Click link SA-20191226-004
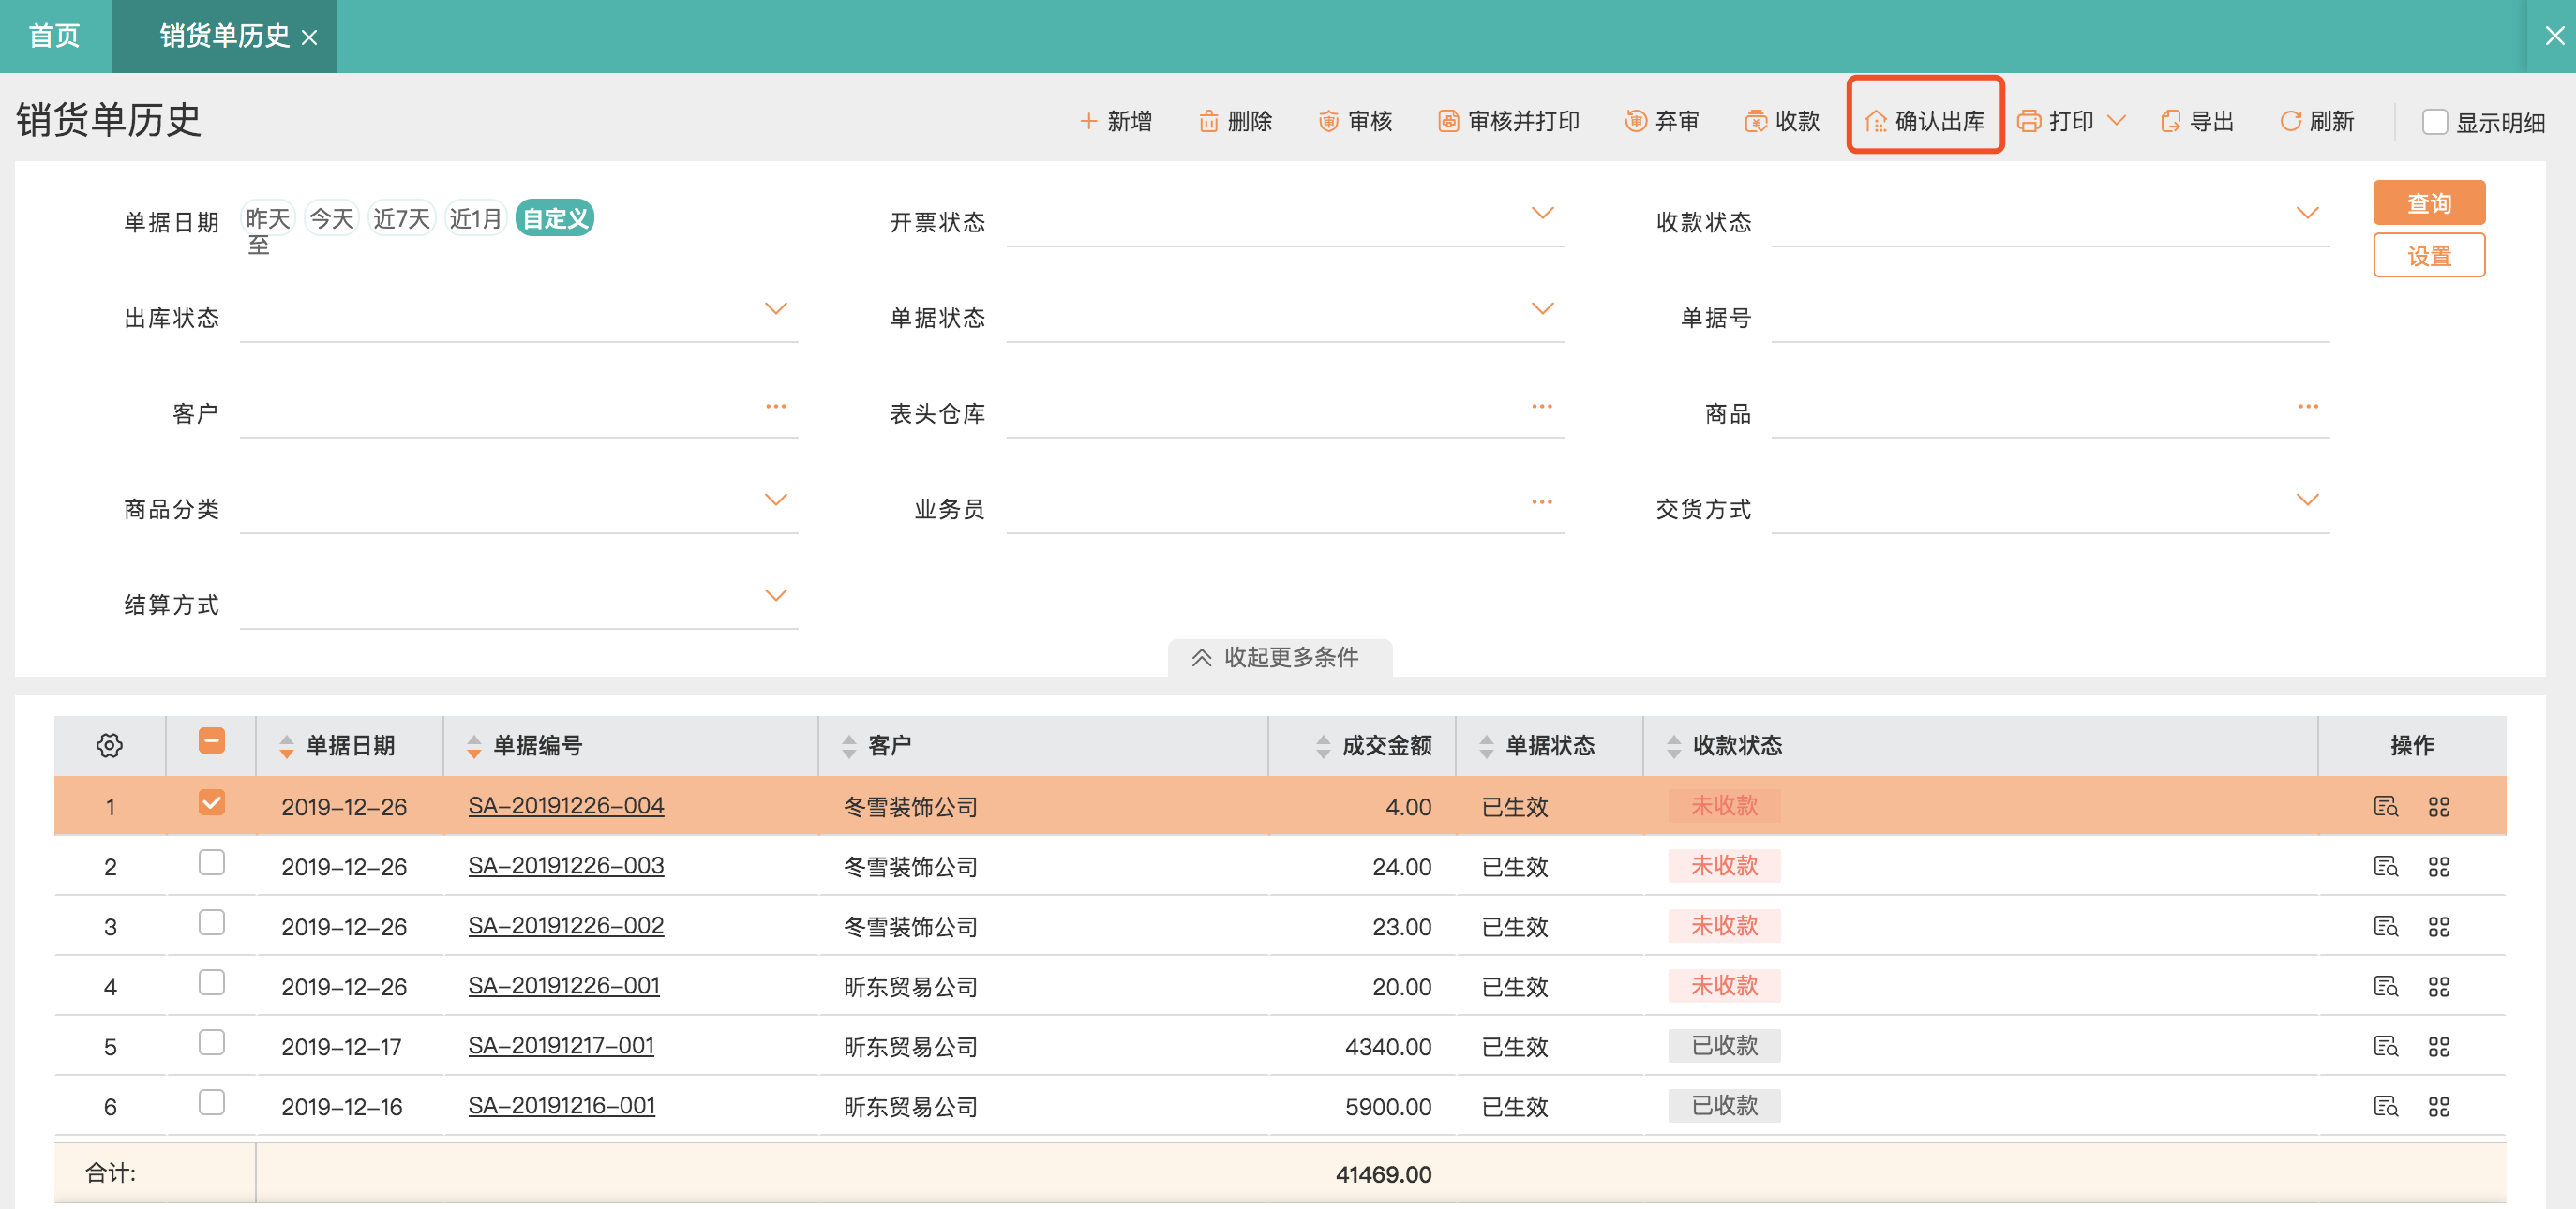The image size is (2576, 1209). [568, 803]
